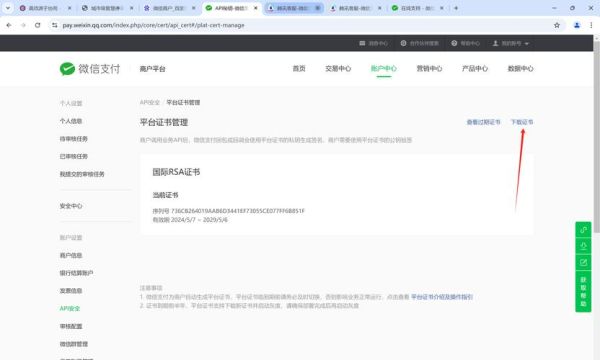Open a new browser tab
Viewport: 600px width, 360px height.
coord(456,8)
